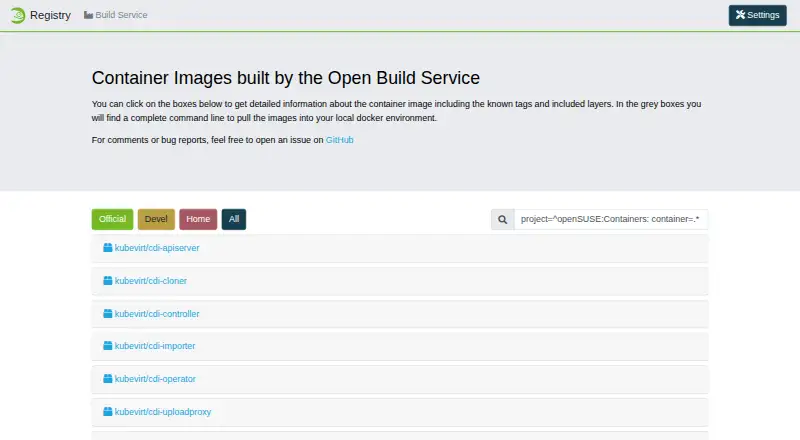Filter by Home images

pos(198,219)
